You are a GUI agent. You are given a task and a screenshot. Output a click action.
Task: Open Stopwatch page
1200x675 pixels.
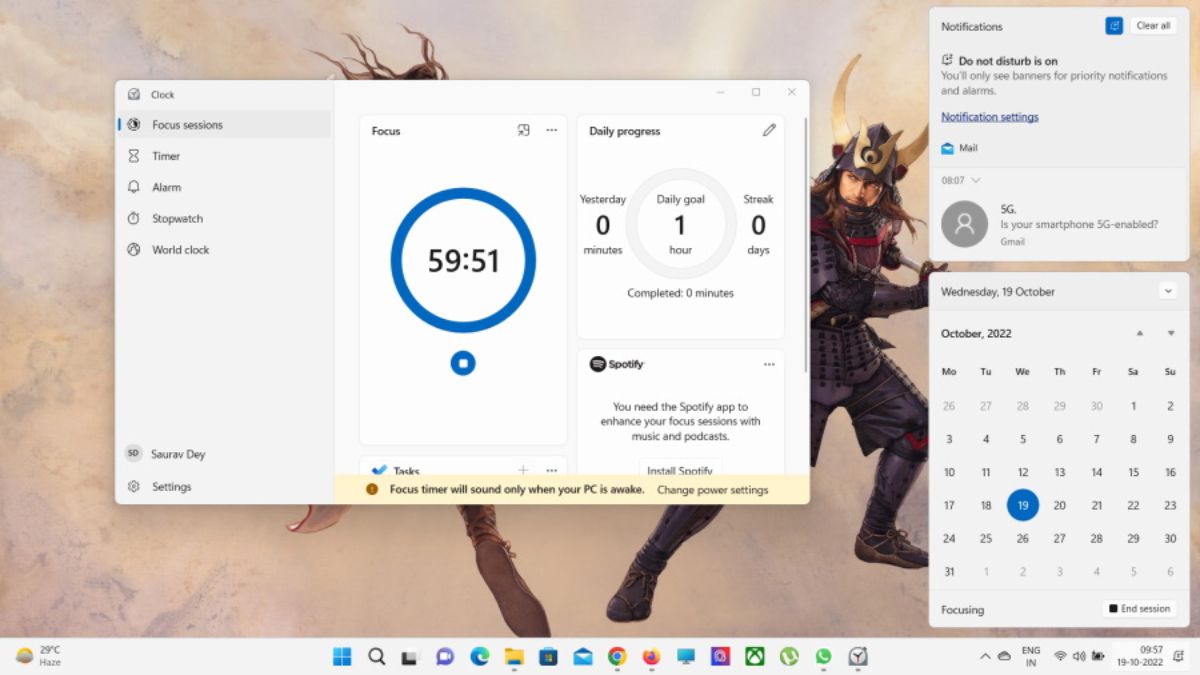[225, 218]
